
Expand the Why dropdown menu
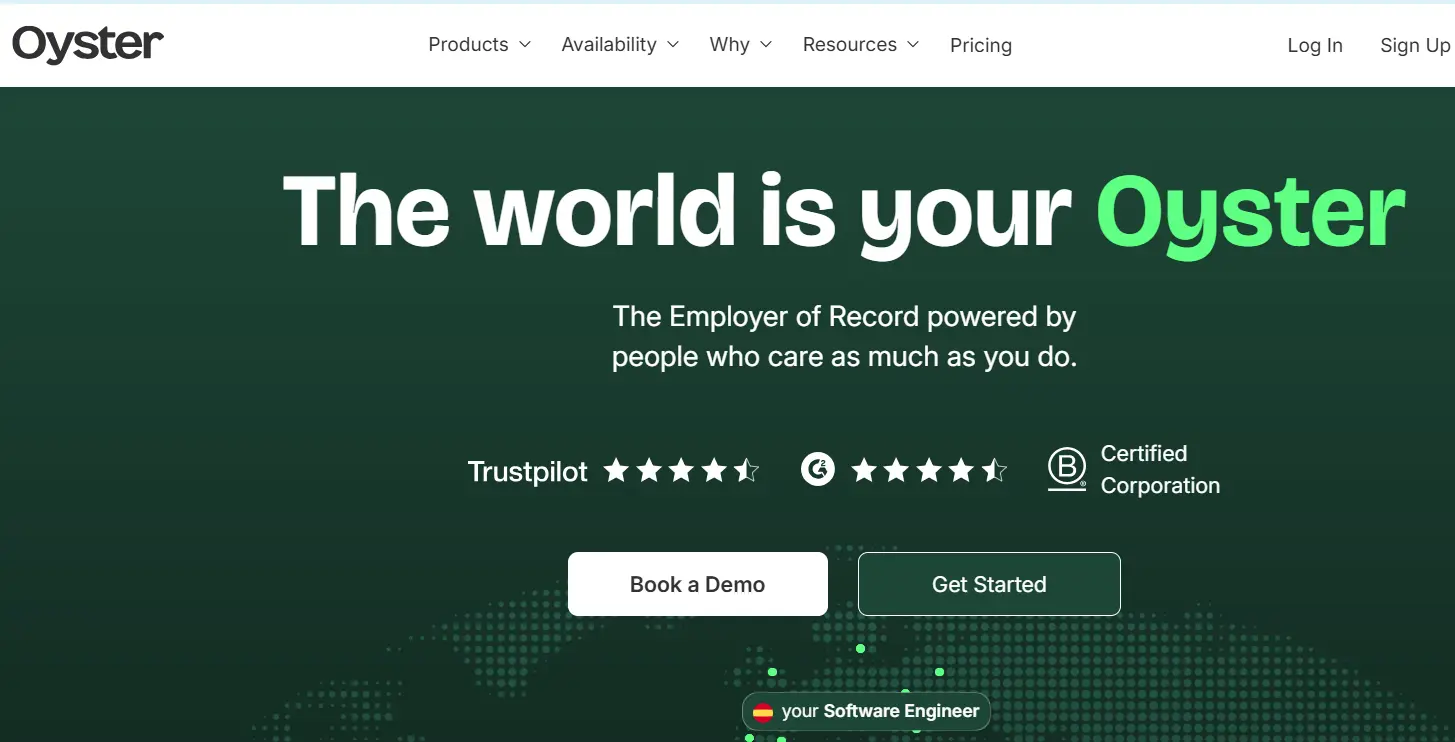(x=741, y=45)
